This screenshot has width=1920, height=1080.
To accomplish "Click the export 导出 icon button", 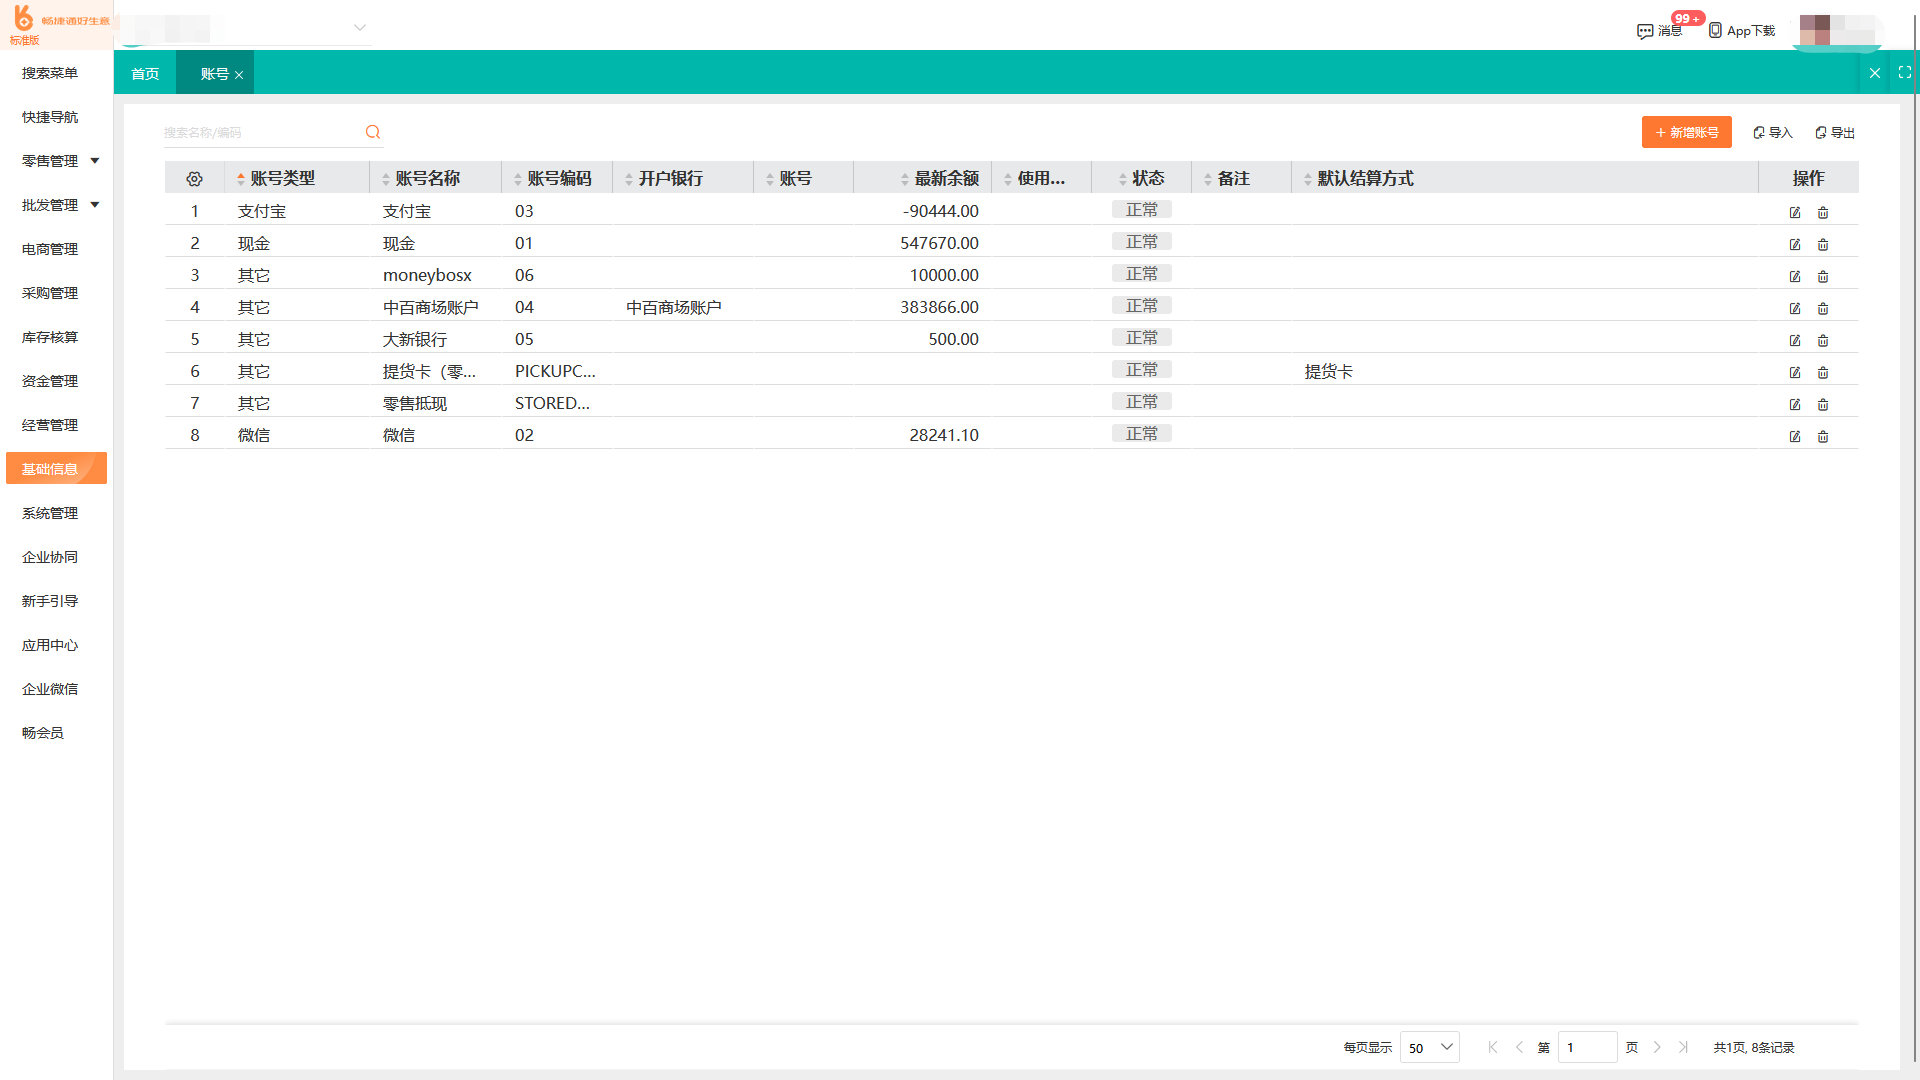I will (1834, 132).
